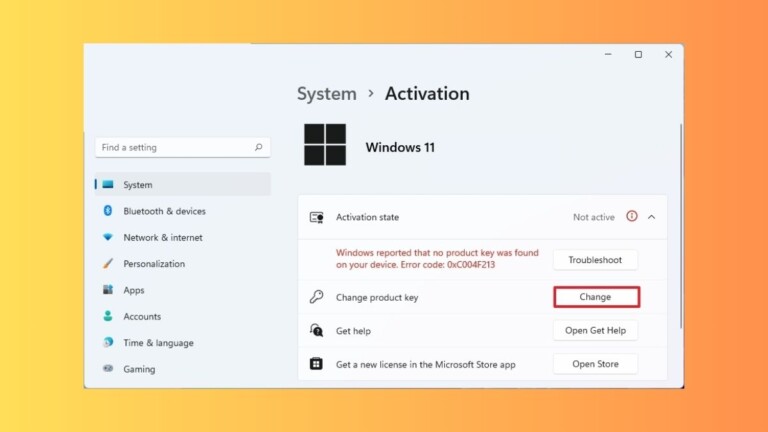Screen dimensions: 768x432
Task: Click the Get help label
Action: [353, 331]
